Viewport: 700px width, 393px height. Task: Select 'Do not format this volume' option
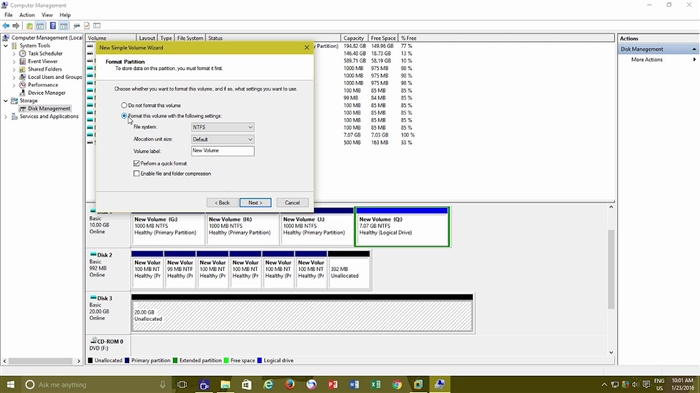124,105
